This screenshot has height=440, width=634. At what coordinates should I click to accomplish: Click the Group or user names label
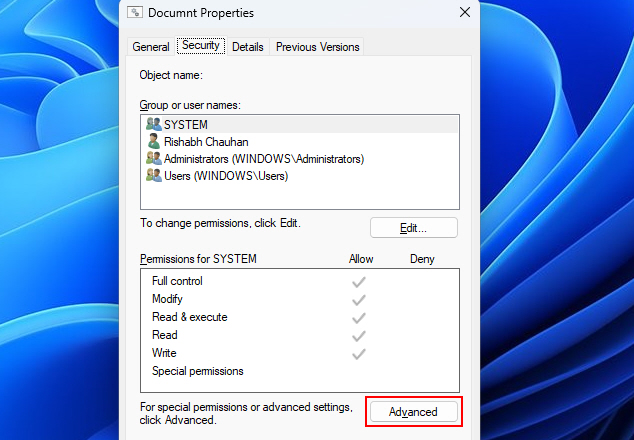pyautogui.click(x=190, y=105)
